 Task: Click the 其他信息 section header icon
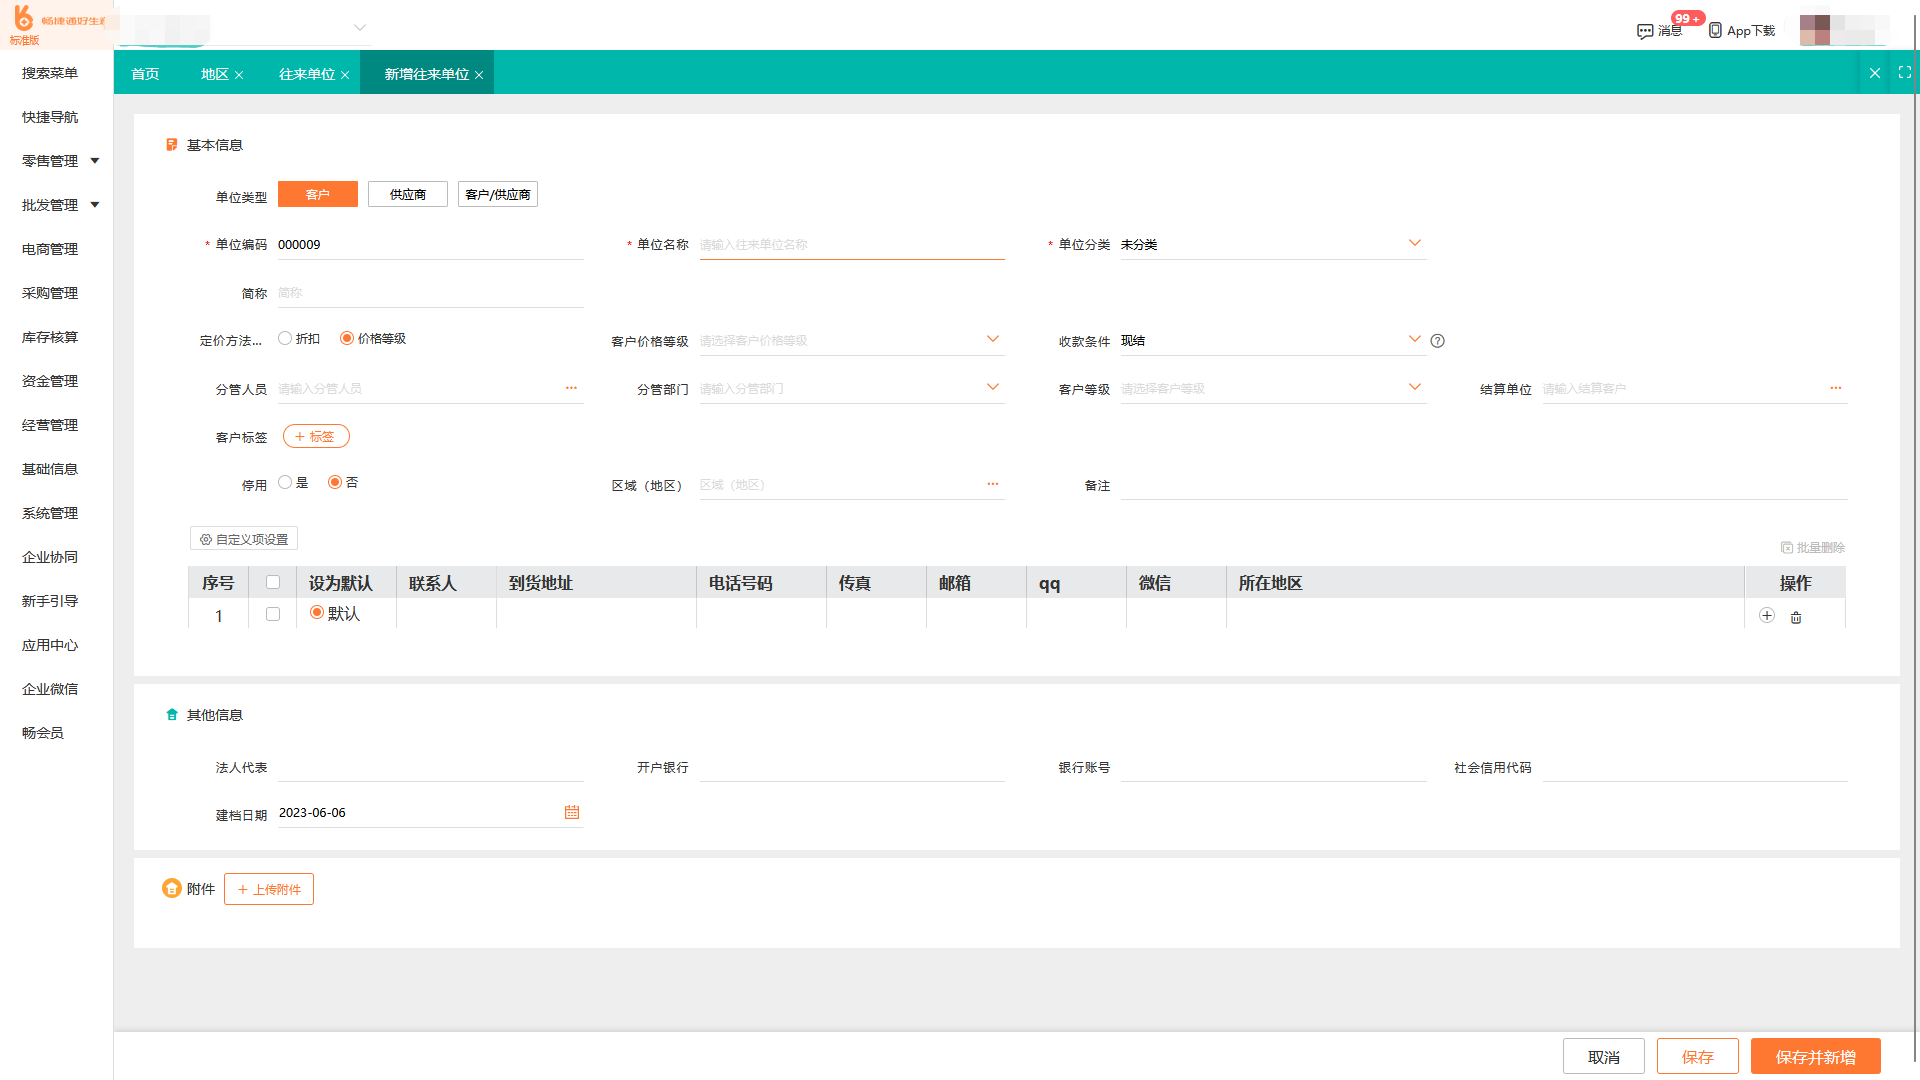click(171, 715)
